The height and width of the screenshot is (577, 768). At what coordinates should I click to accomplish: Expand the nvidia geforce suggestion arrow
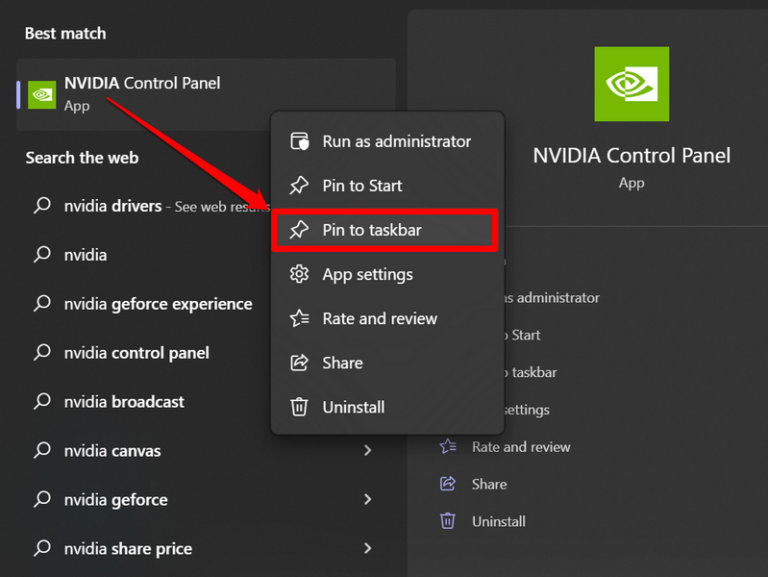click(x=367, y=499)
